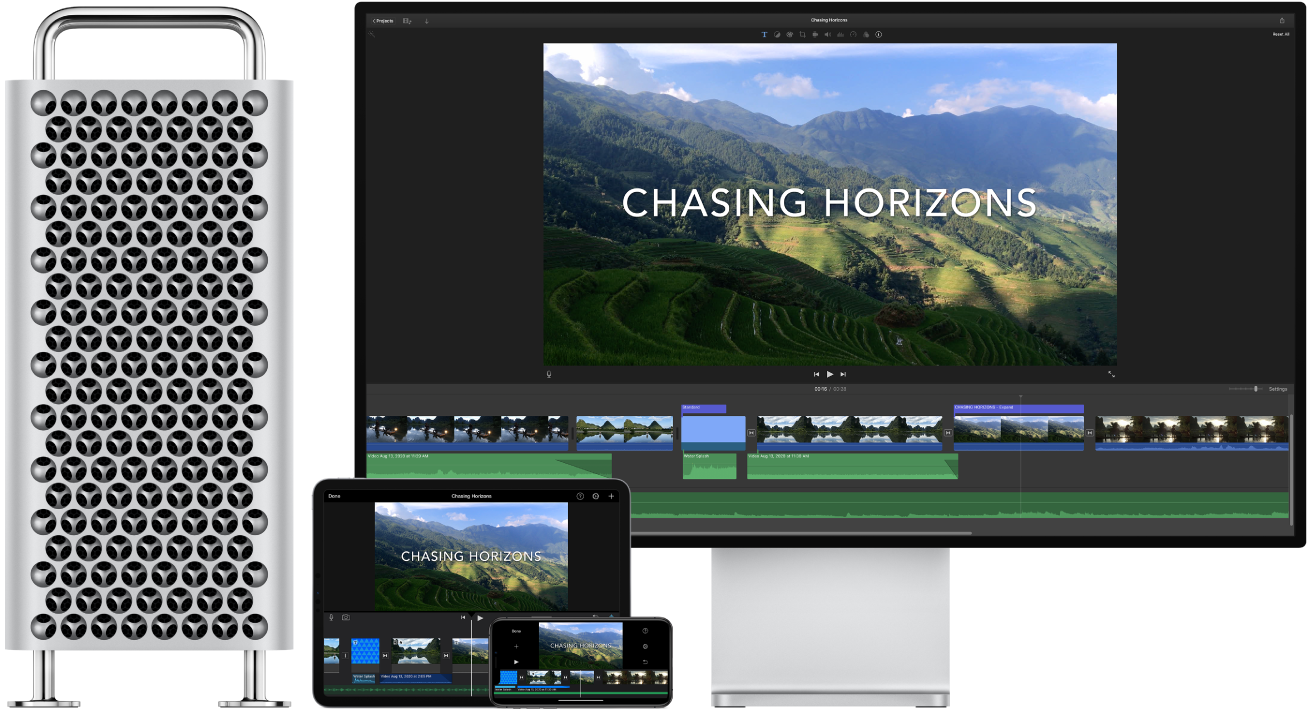The width and height of the screenshot is (1308, 718).
Task: Select the Titles tool
Action: (x=763, y=34)
